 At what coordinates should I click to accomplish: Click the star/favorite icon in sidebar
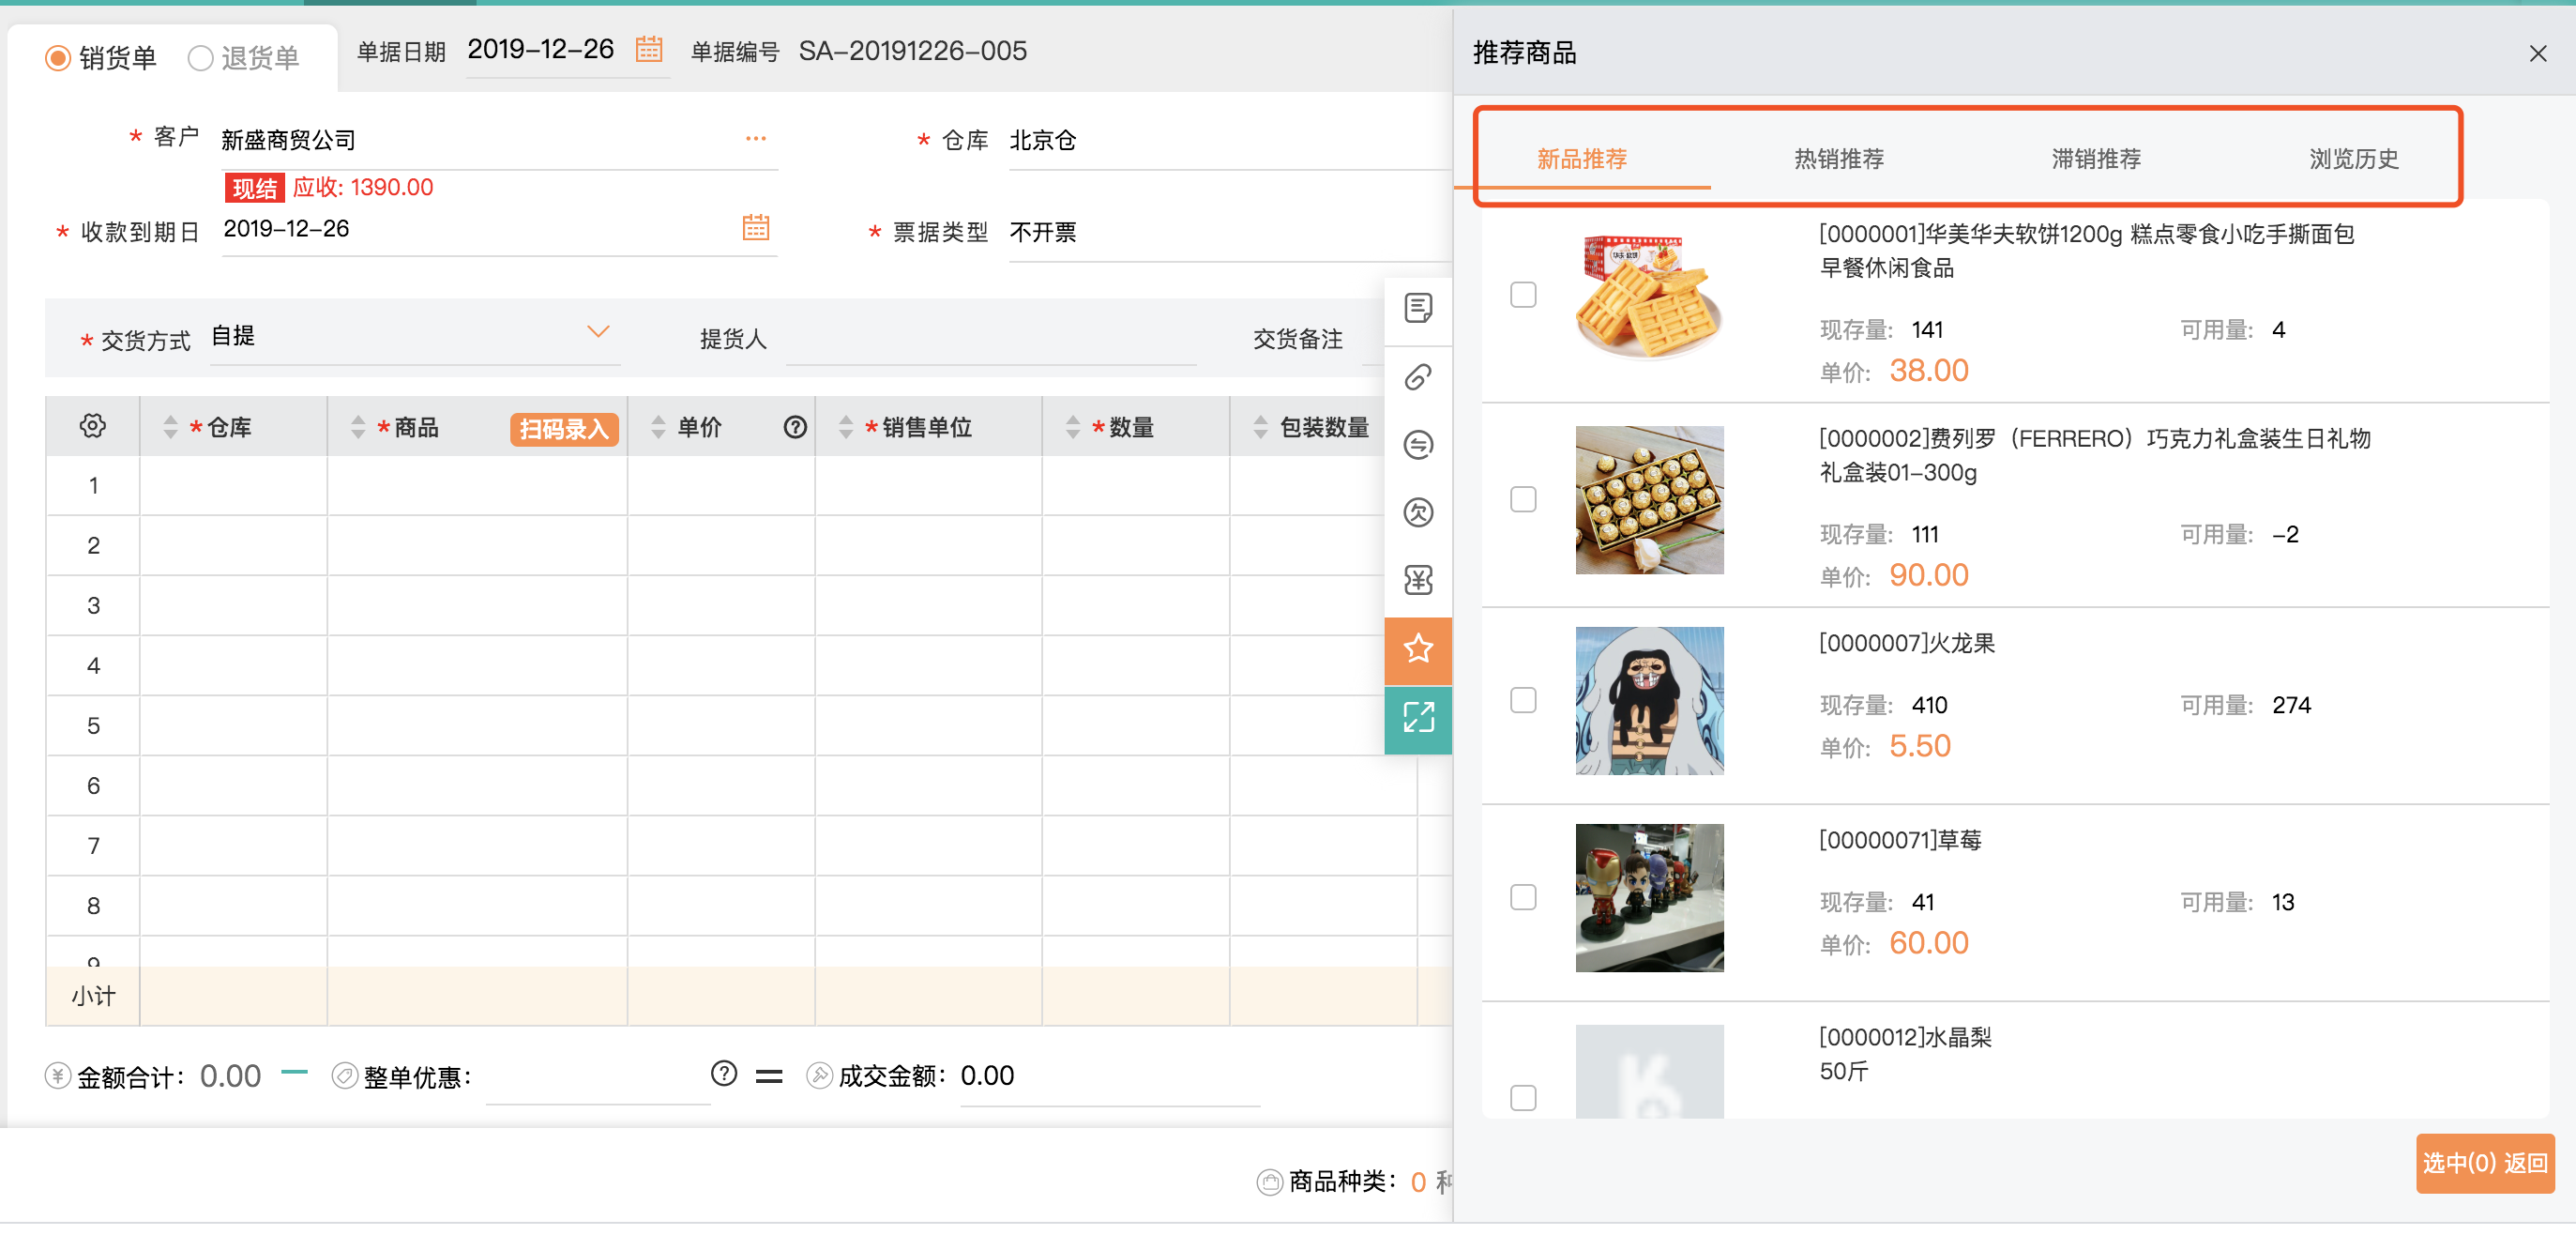1417,649
